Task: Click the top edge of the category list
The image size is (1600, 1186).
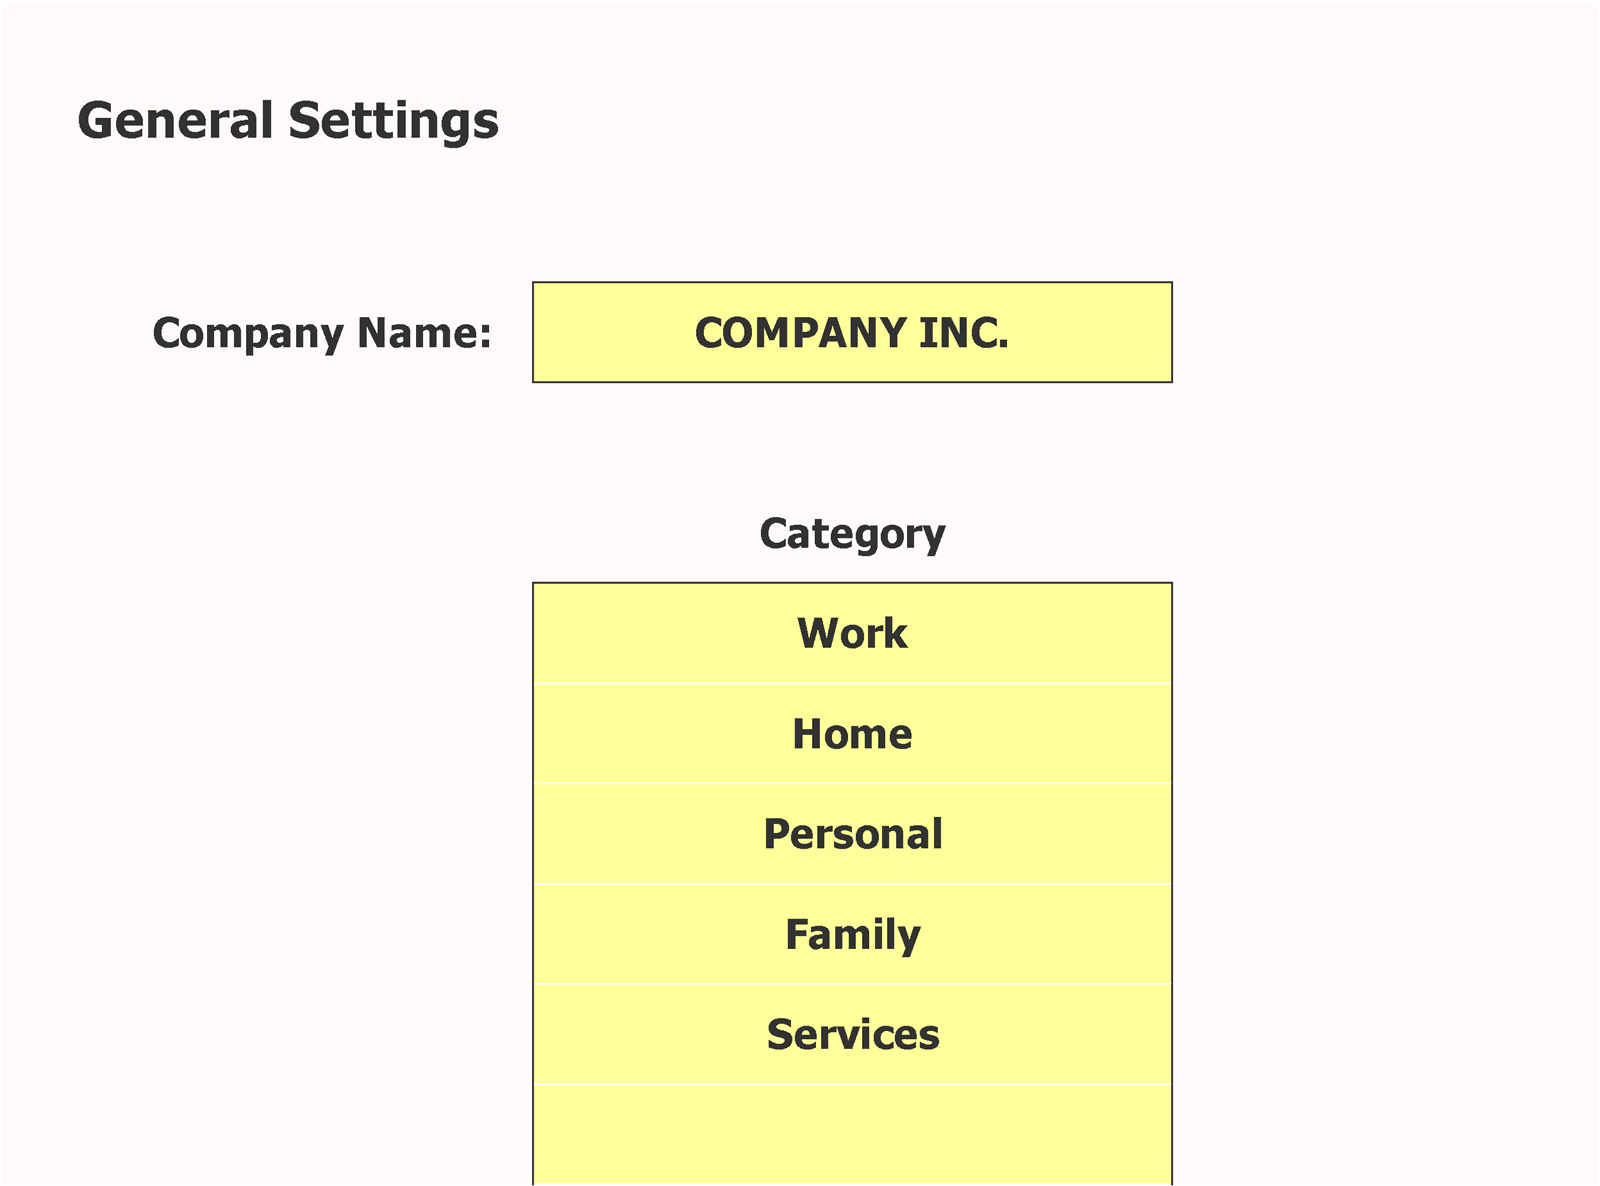Action: [852, 583]
